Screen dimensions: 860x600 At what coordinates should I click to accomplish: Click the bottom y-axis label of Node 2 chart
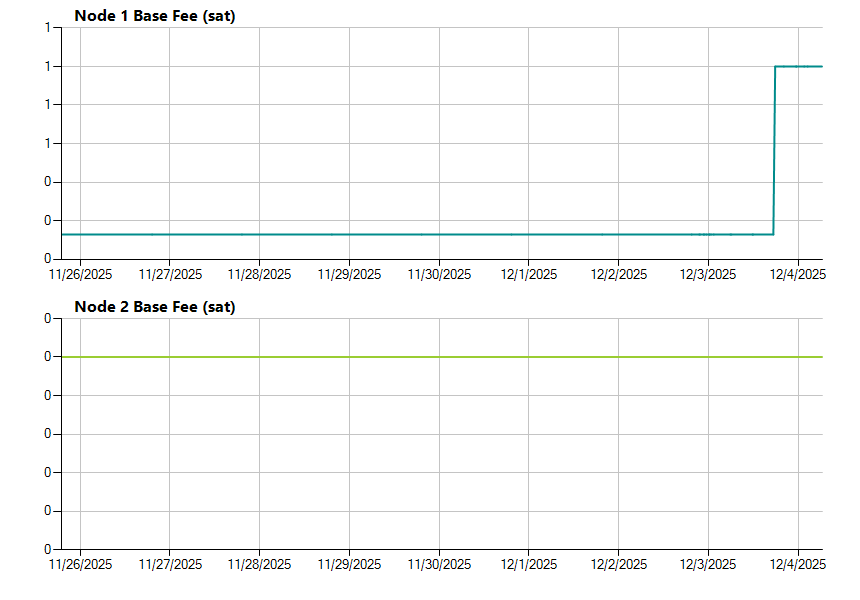46,549
